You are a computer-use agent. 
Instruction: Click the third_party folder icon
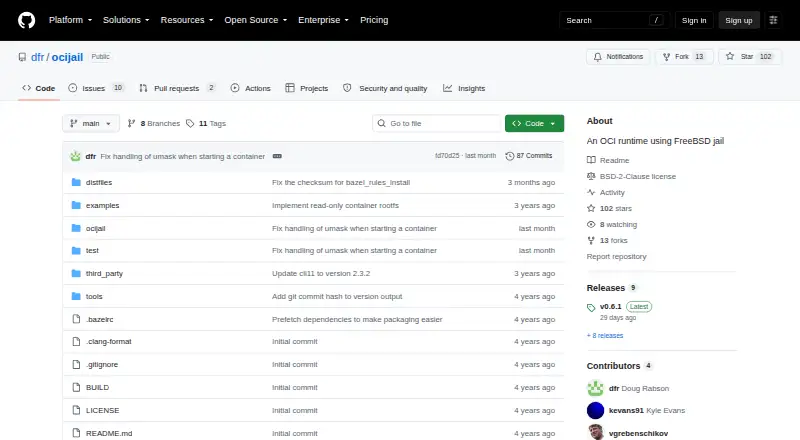pyautogui.click(x=76, y=274)
